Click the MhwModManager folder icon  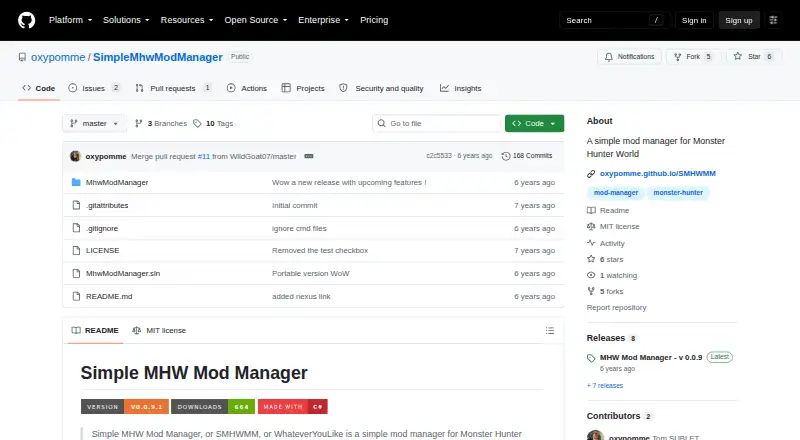(x=76, y=182)
